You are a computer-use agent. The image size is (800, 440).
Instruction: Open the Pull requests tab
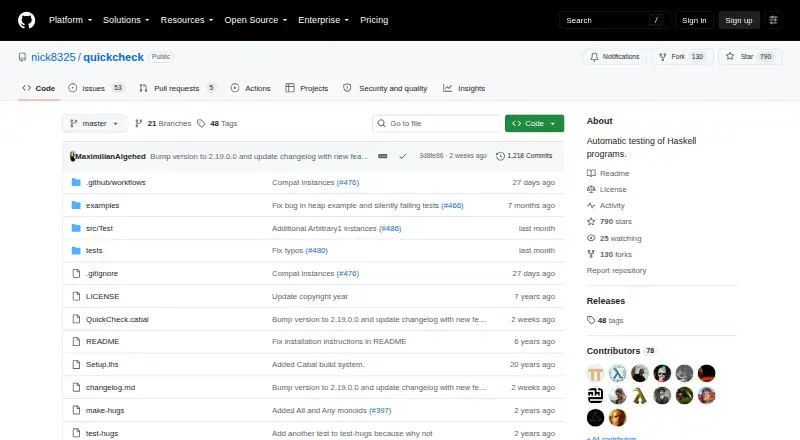(177, 88)
